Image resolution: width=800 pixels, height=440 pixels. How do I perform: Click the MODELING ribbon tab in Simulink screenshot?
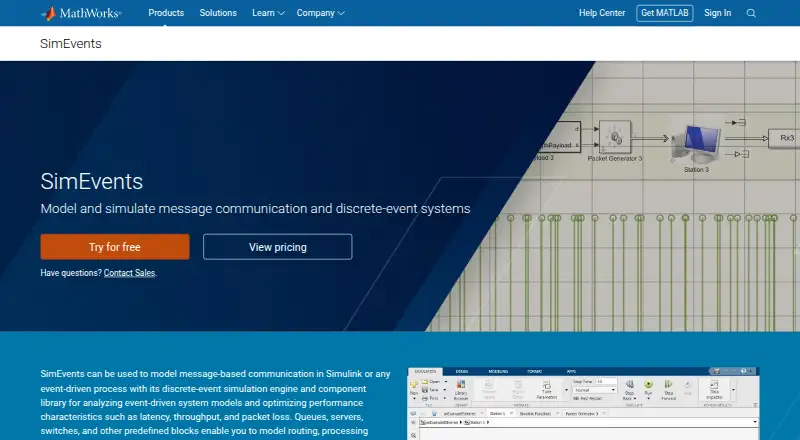pyautogui.click(x=498, y=371)
